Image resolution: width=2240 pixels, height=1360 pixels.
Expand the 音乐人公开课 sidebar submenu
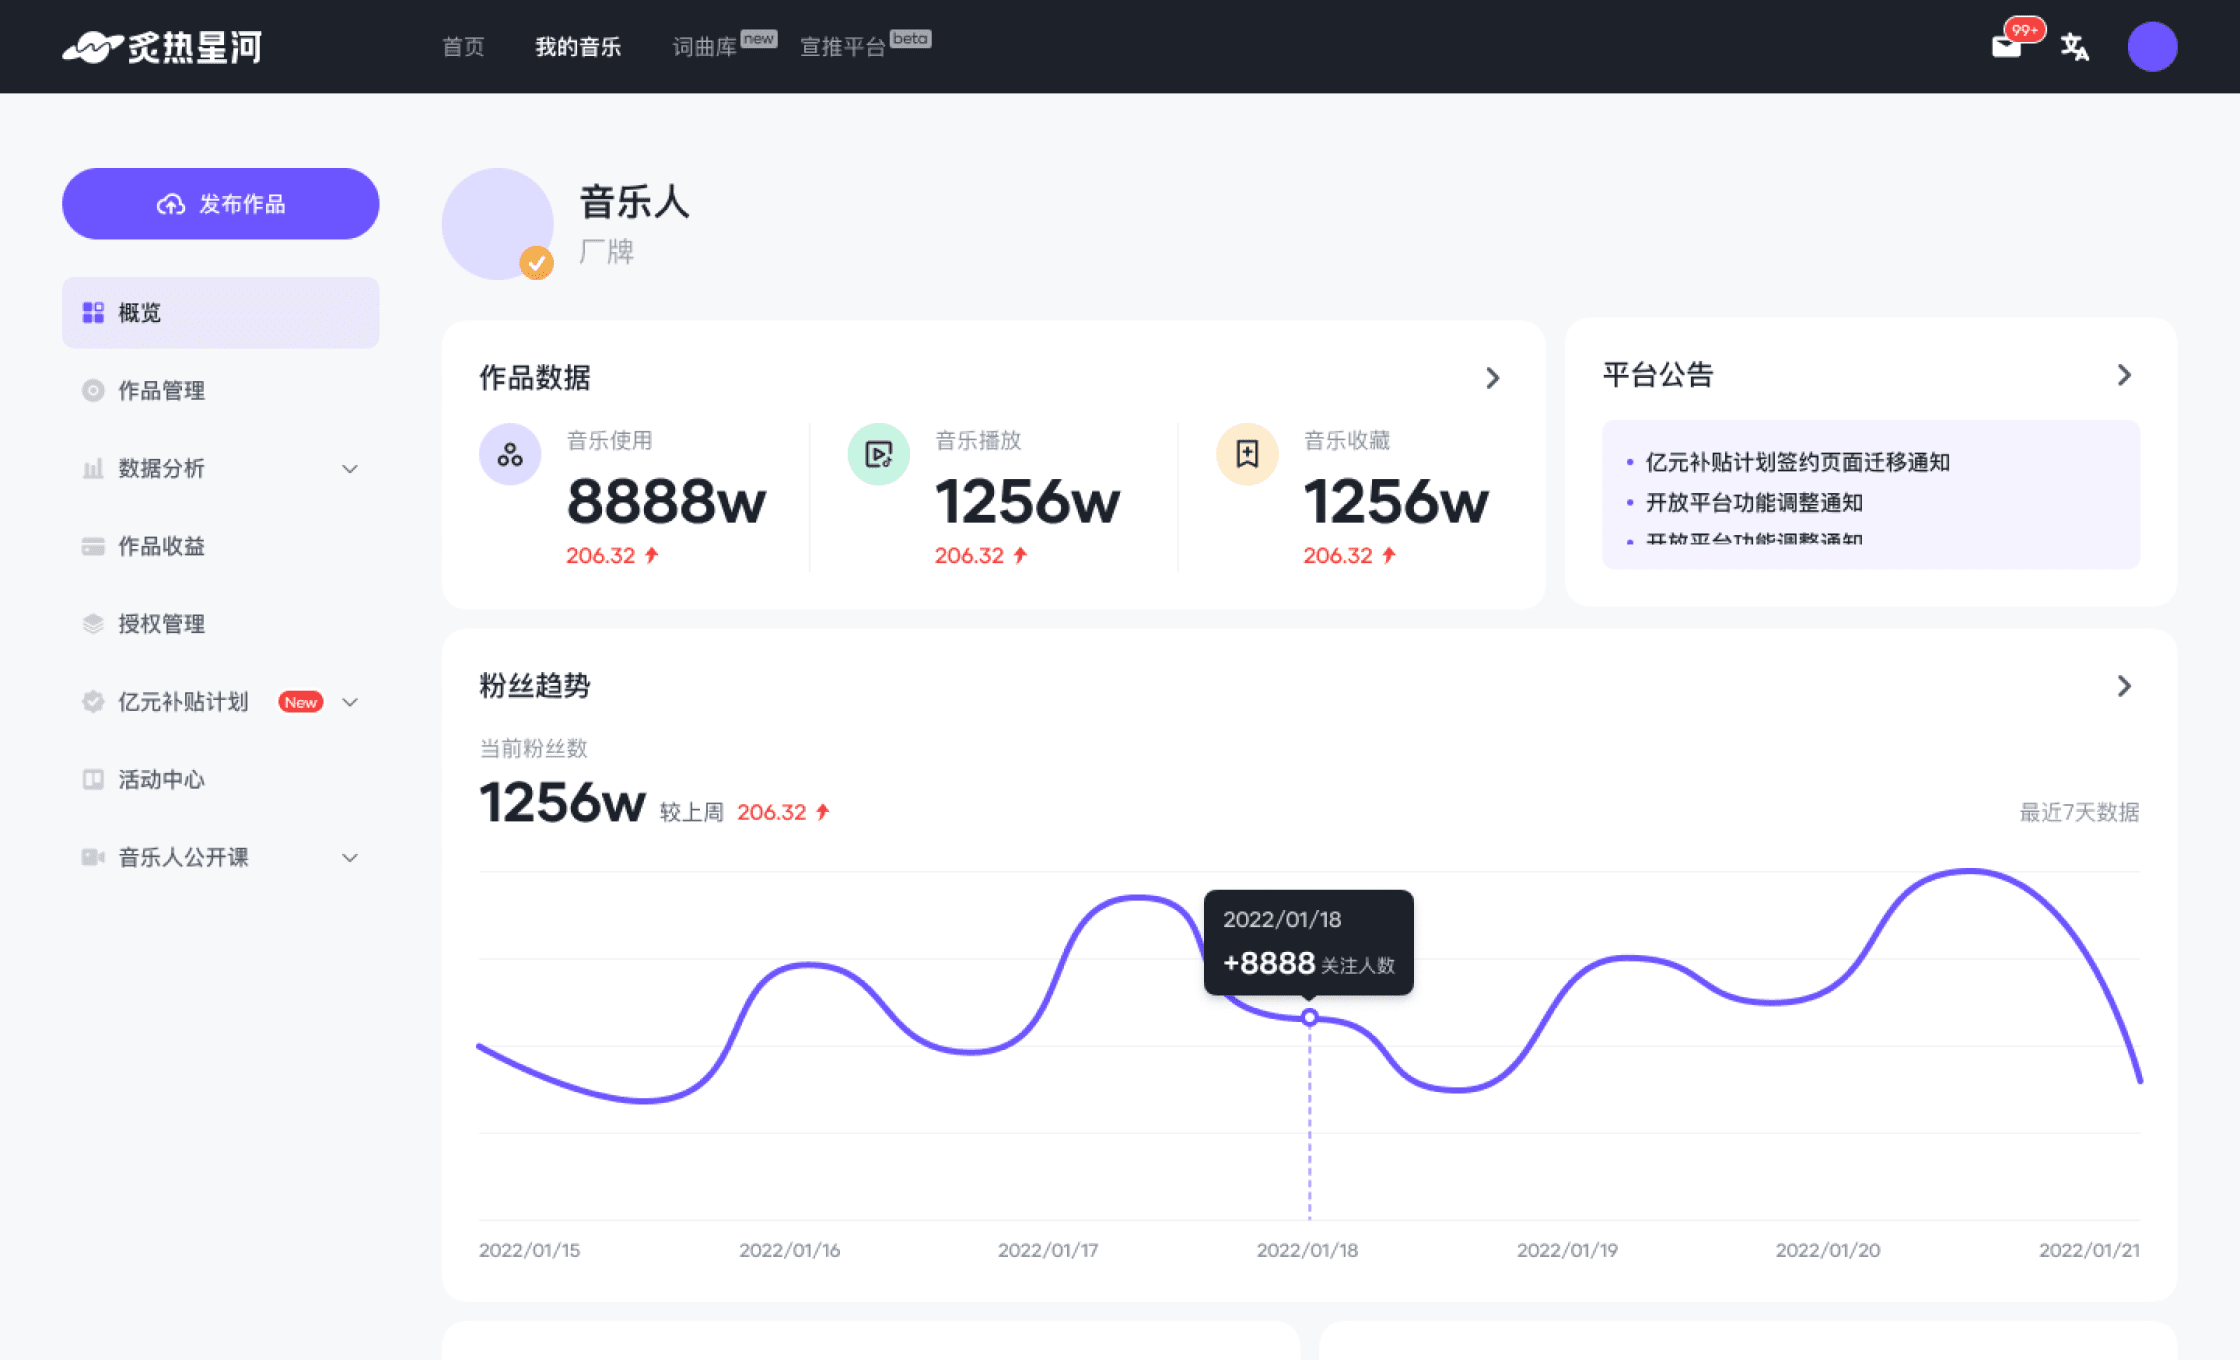click(350, 858)
